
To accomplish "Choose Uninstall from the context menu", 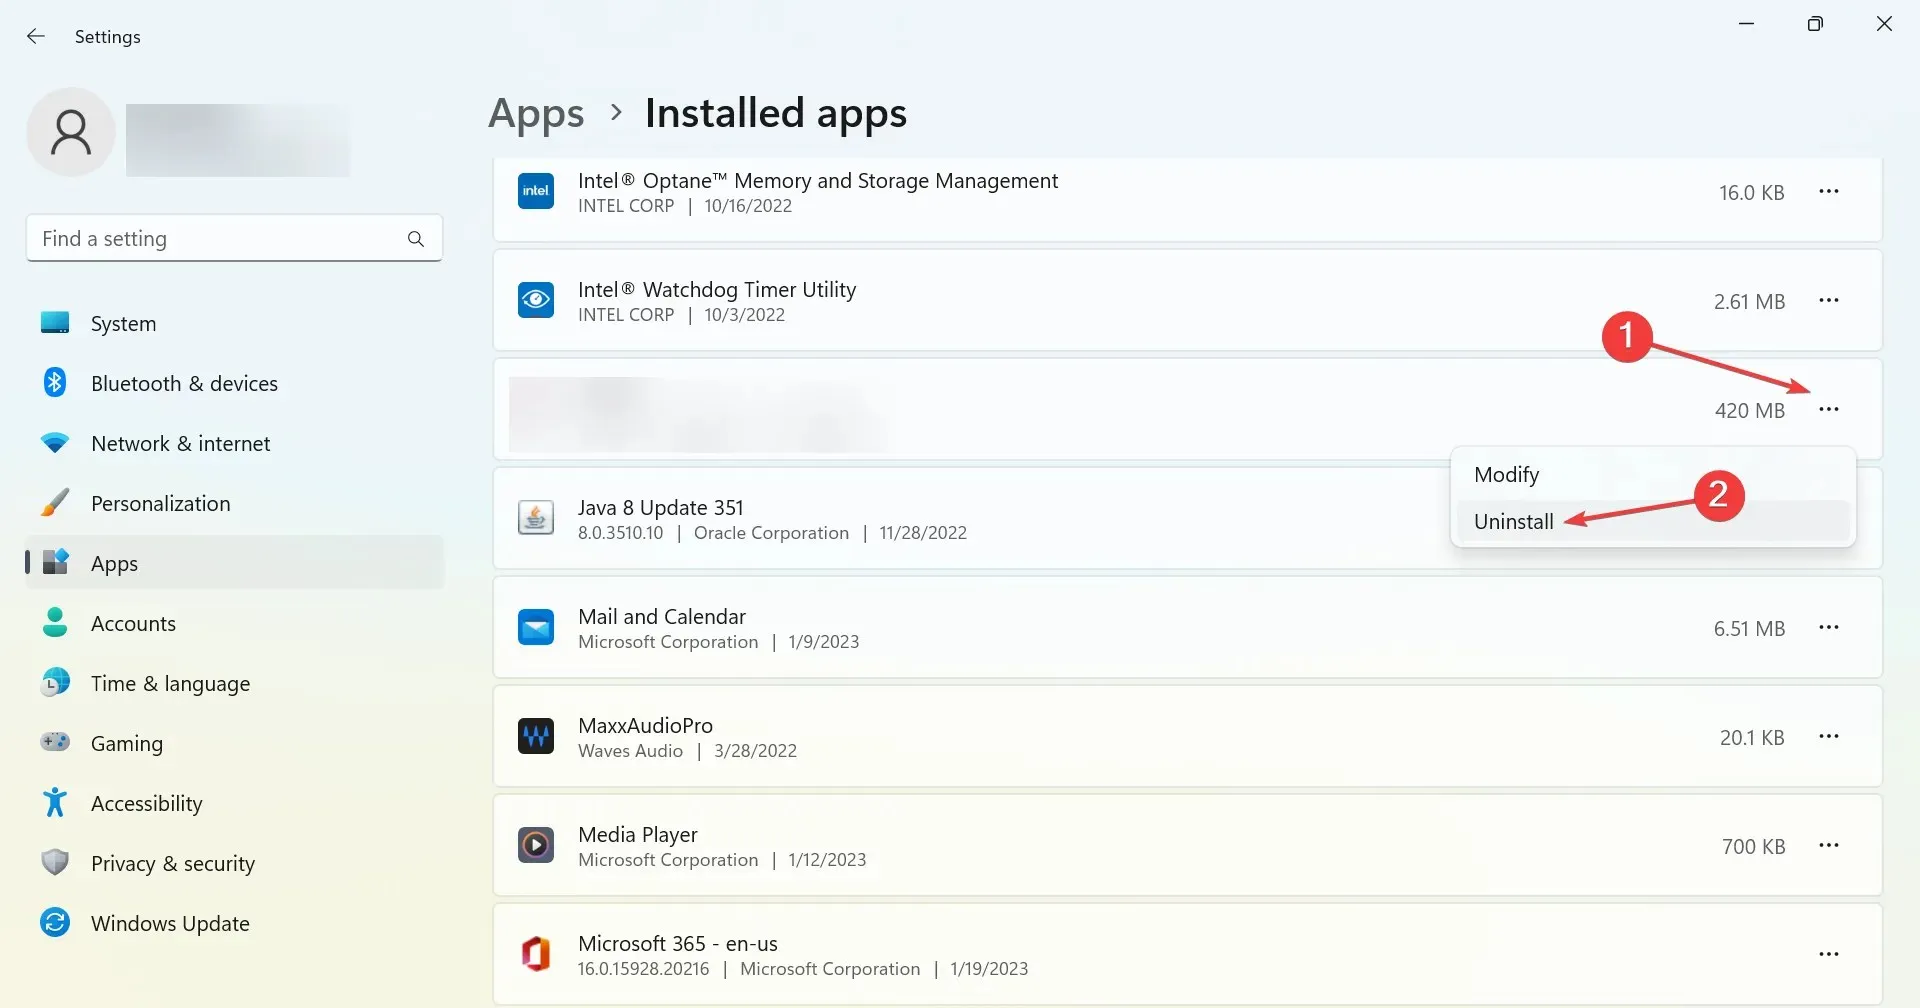I will point(1653,521).
